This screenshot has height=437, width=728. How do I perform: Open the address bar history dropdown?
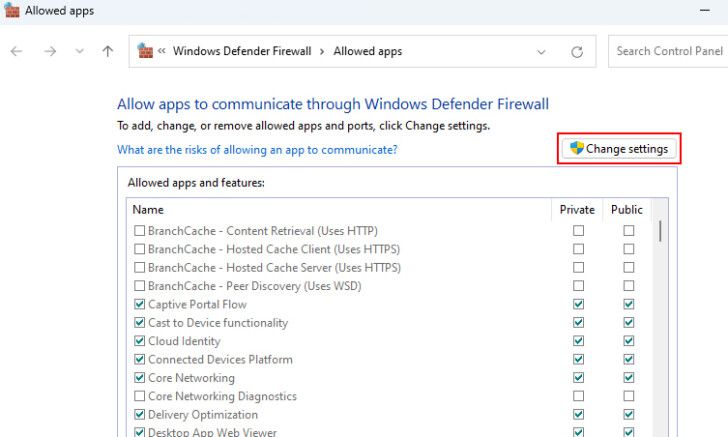(x=541, y=52)
